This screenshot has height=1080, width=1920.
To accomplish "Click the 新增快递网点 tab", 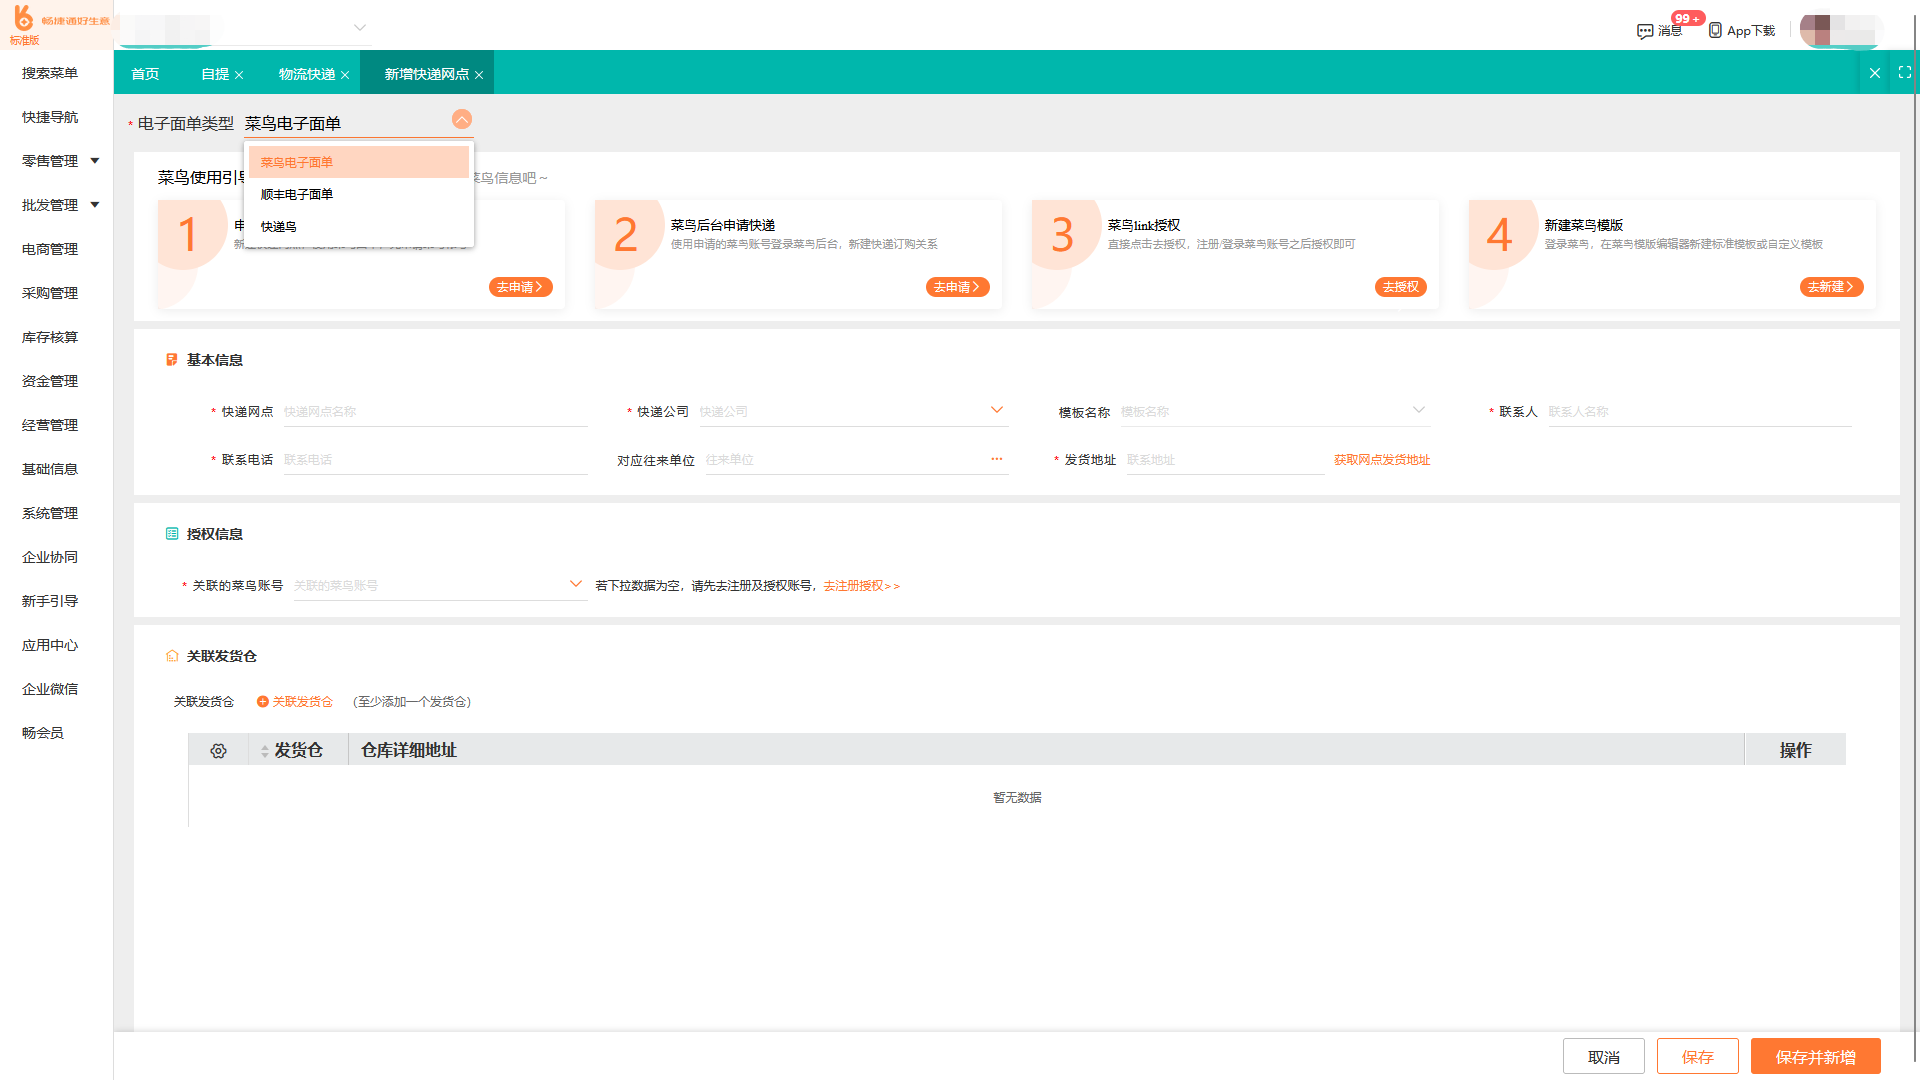I will pyautogui.click(x=427, y=73).
